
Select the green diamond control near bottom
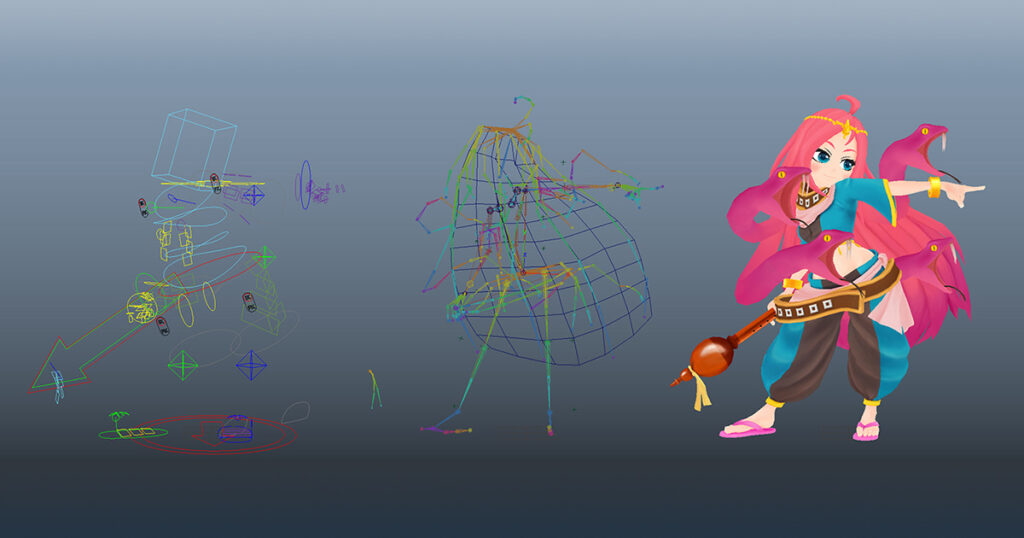[183, 366]
